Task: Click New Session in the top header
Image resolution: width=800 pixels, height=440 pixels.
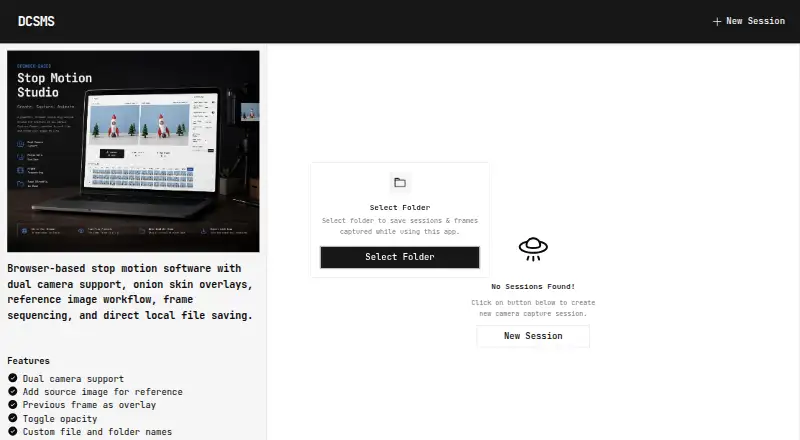Action: (x=749, y=21)
